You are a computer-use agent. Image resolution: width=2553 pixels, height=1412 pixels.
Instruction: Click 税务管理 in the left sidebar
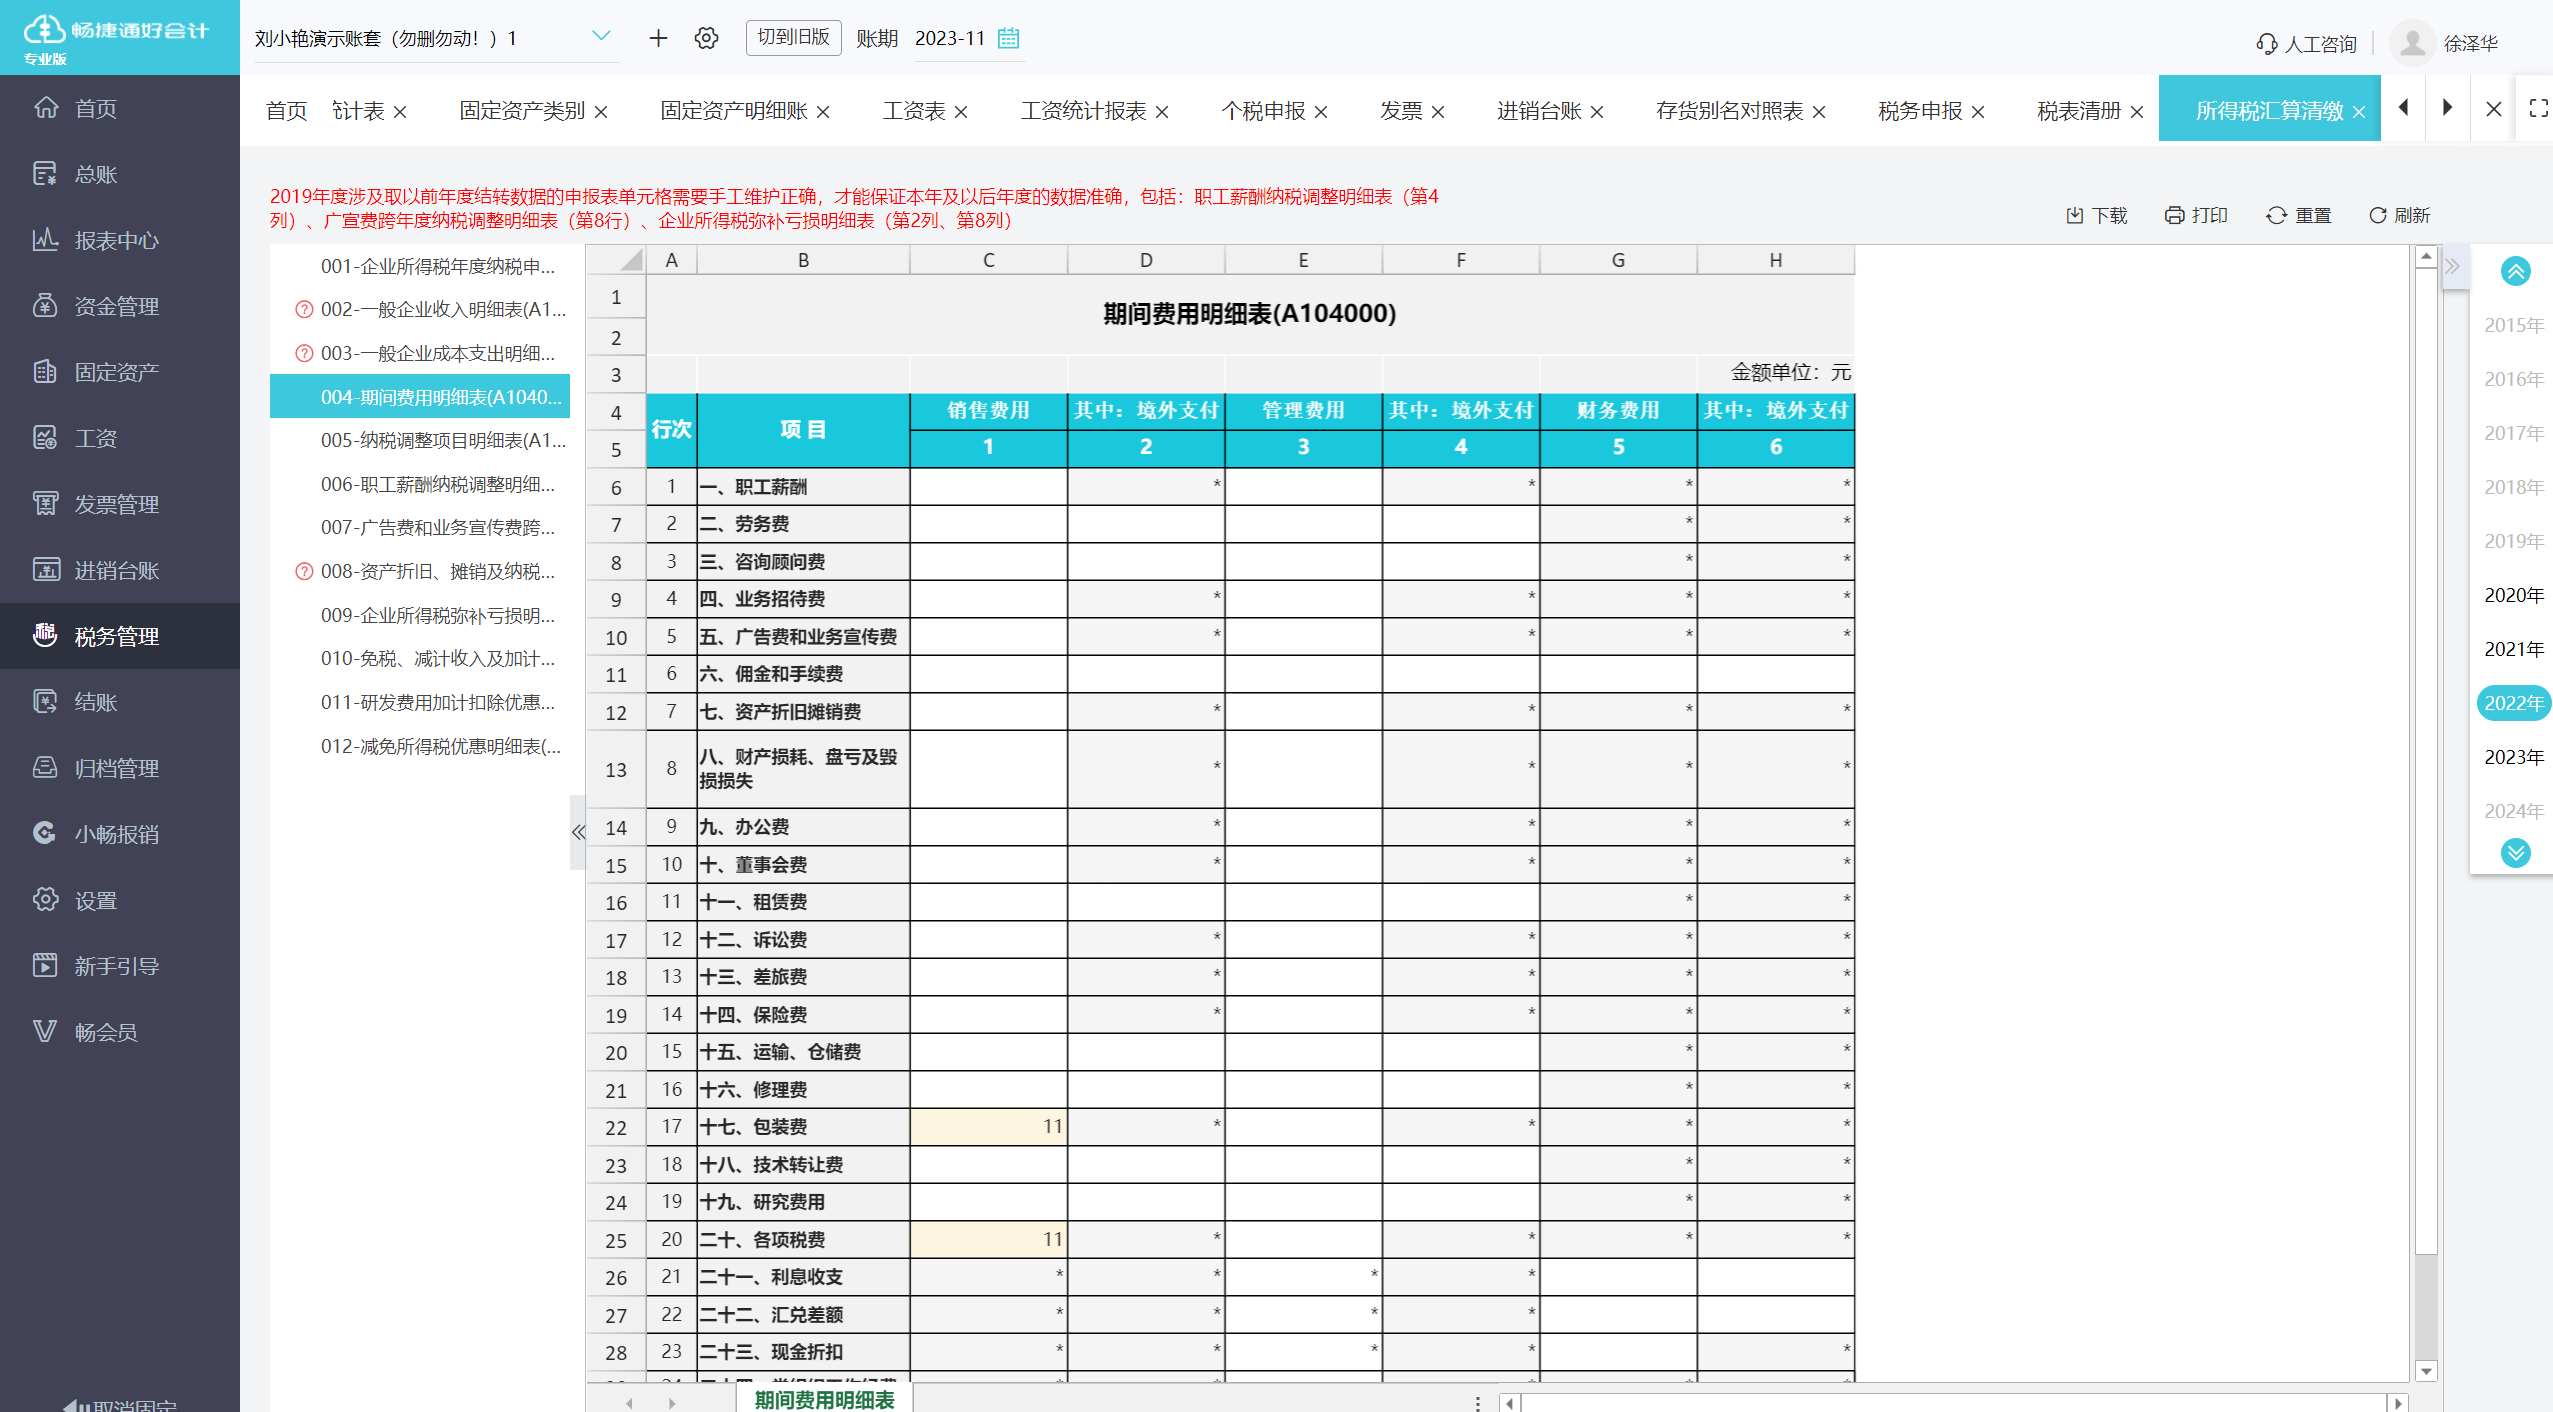pos(115,635)
